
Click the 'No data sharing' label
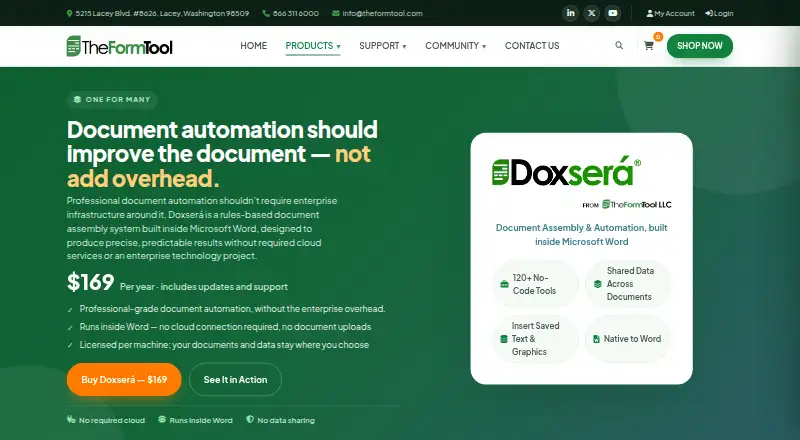[x=286, y=421]
